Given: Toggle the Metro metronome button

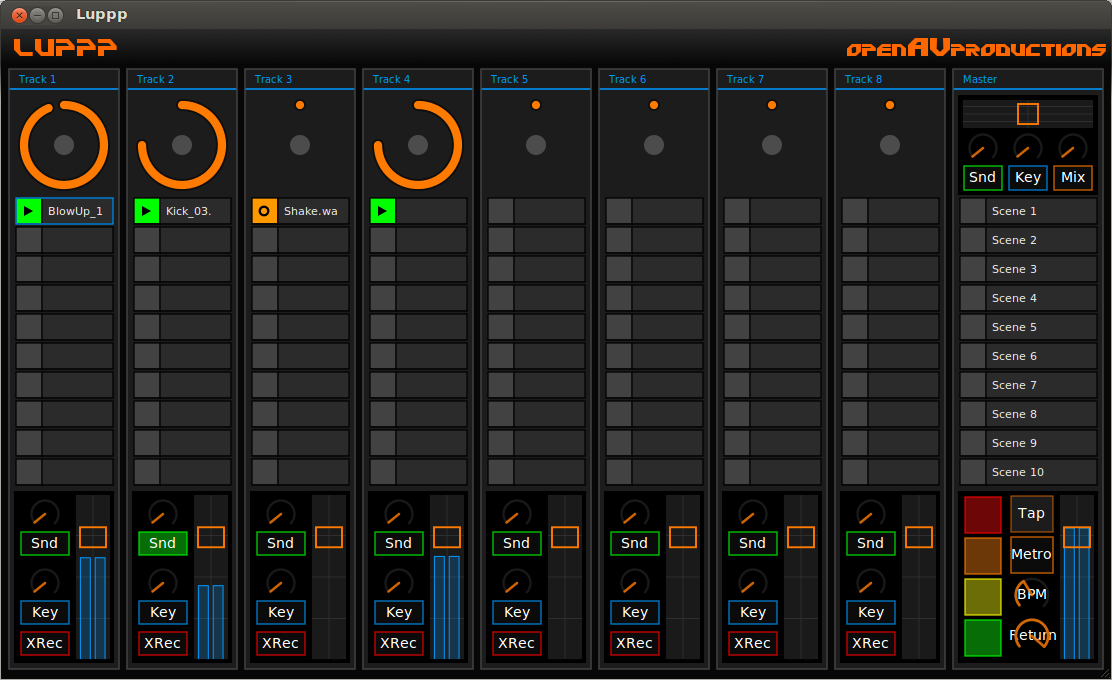Looking at the screenshot, I should click(x=1031, y=554).
